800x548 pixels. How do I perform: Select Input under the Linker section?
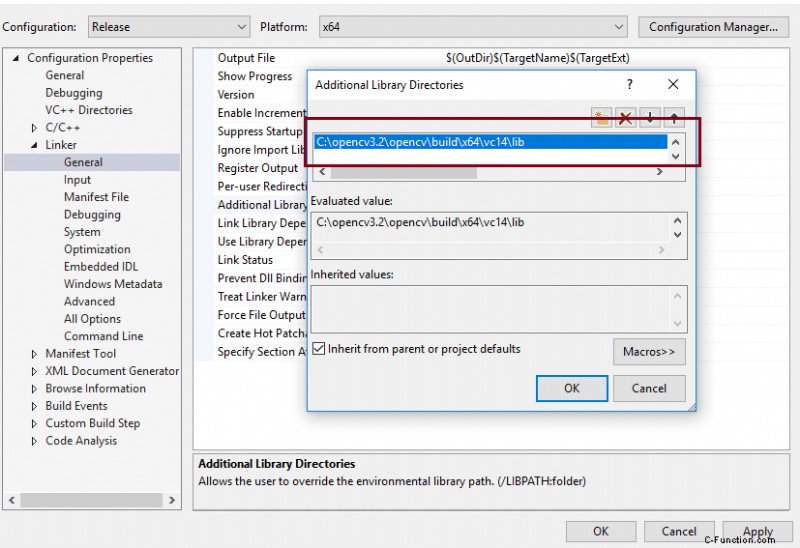click(x=77, y=180)
